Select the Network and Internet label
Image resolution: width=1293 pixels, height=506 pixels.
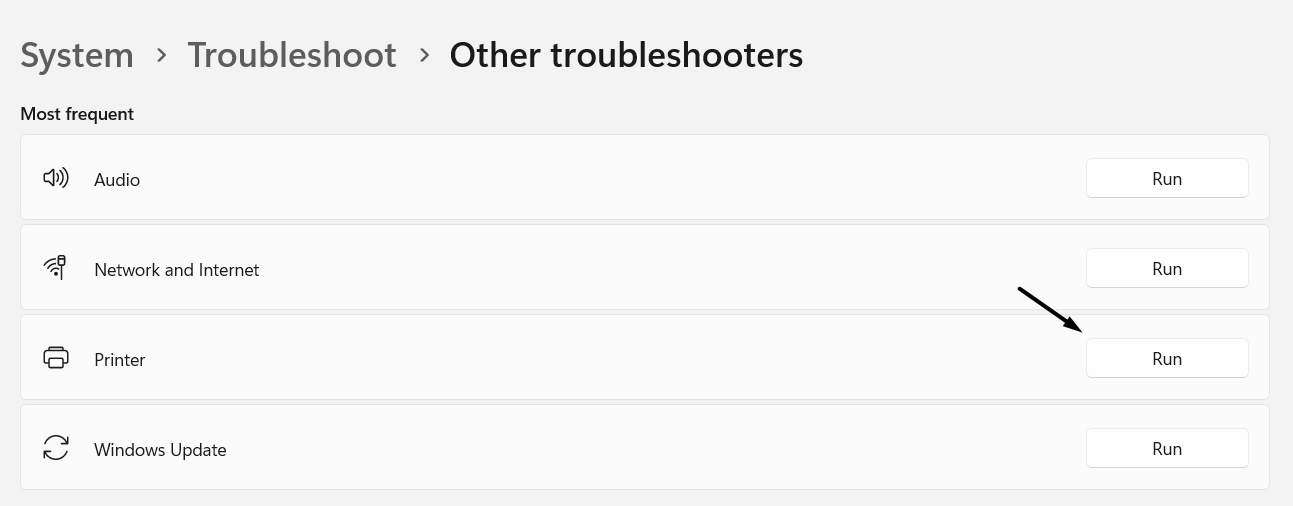tap(176, 270)
